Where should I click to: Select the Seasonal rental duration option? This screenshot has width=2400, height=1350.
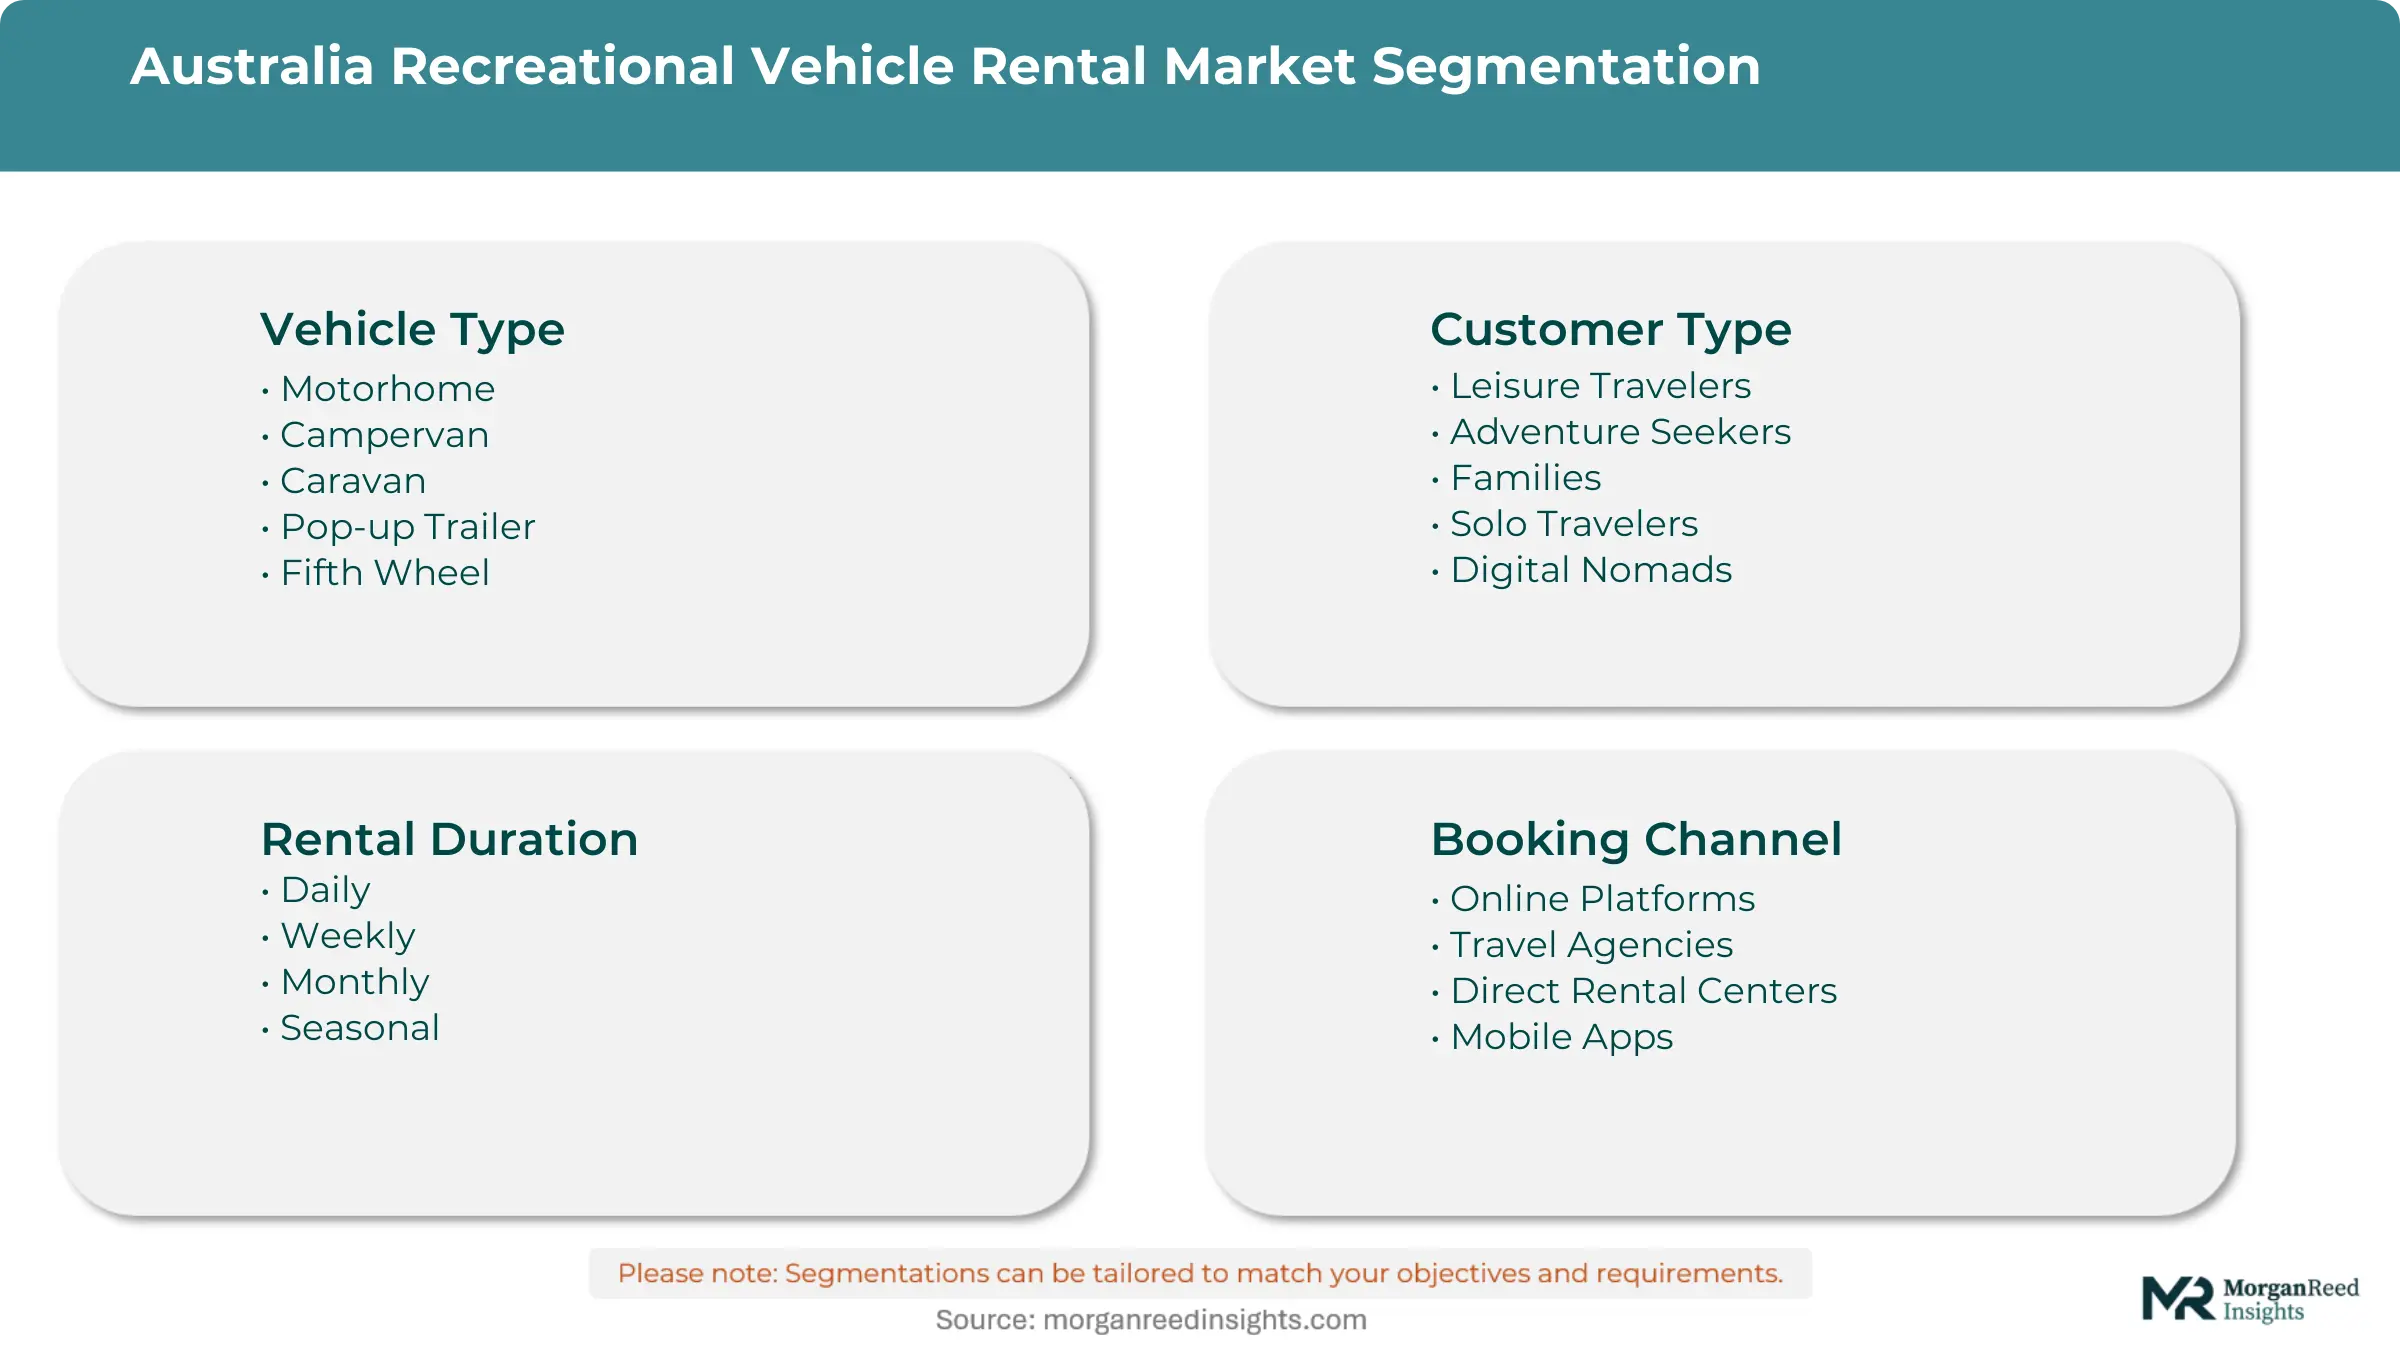360,1027
